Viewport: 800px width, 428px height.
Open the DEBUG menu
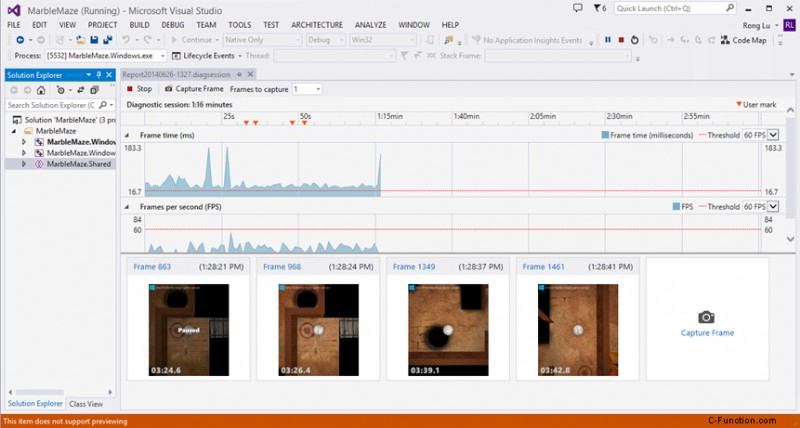[172, 24]
